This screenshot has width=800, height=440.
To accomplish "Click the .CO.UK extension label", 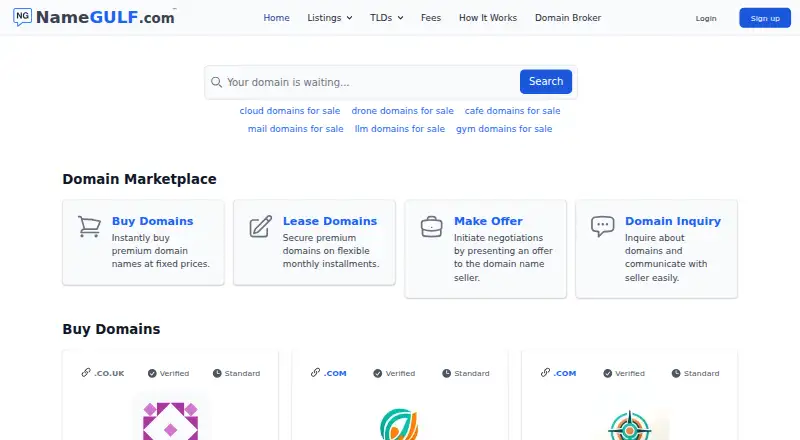I will [x=109, y=374].
